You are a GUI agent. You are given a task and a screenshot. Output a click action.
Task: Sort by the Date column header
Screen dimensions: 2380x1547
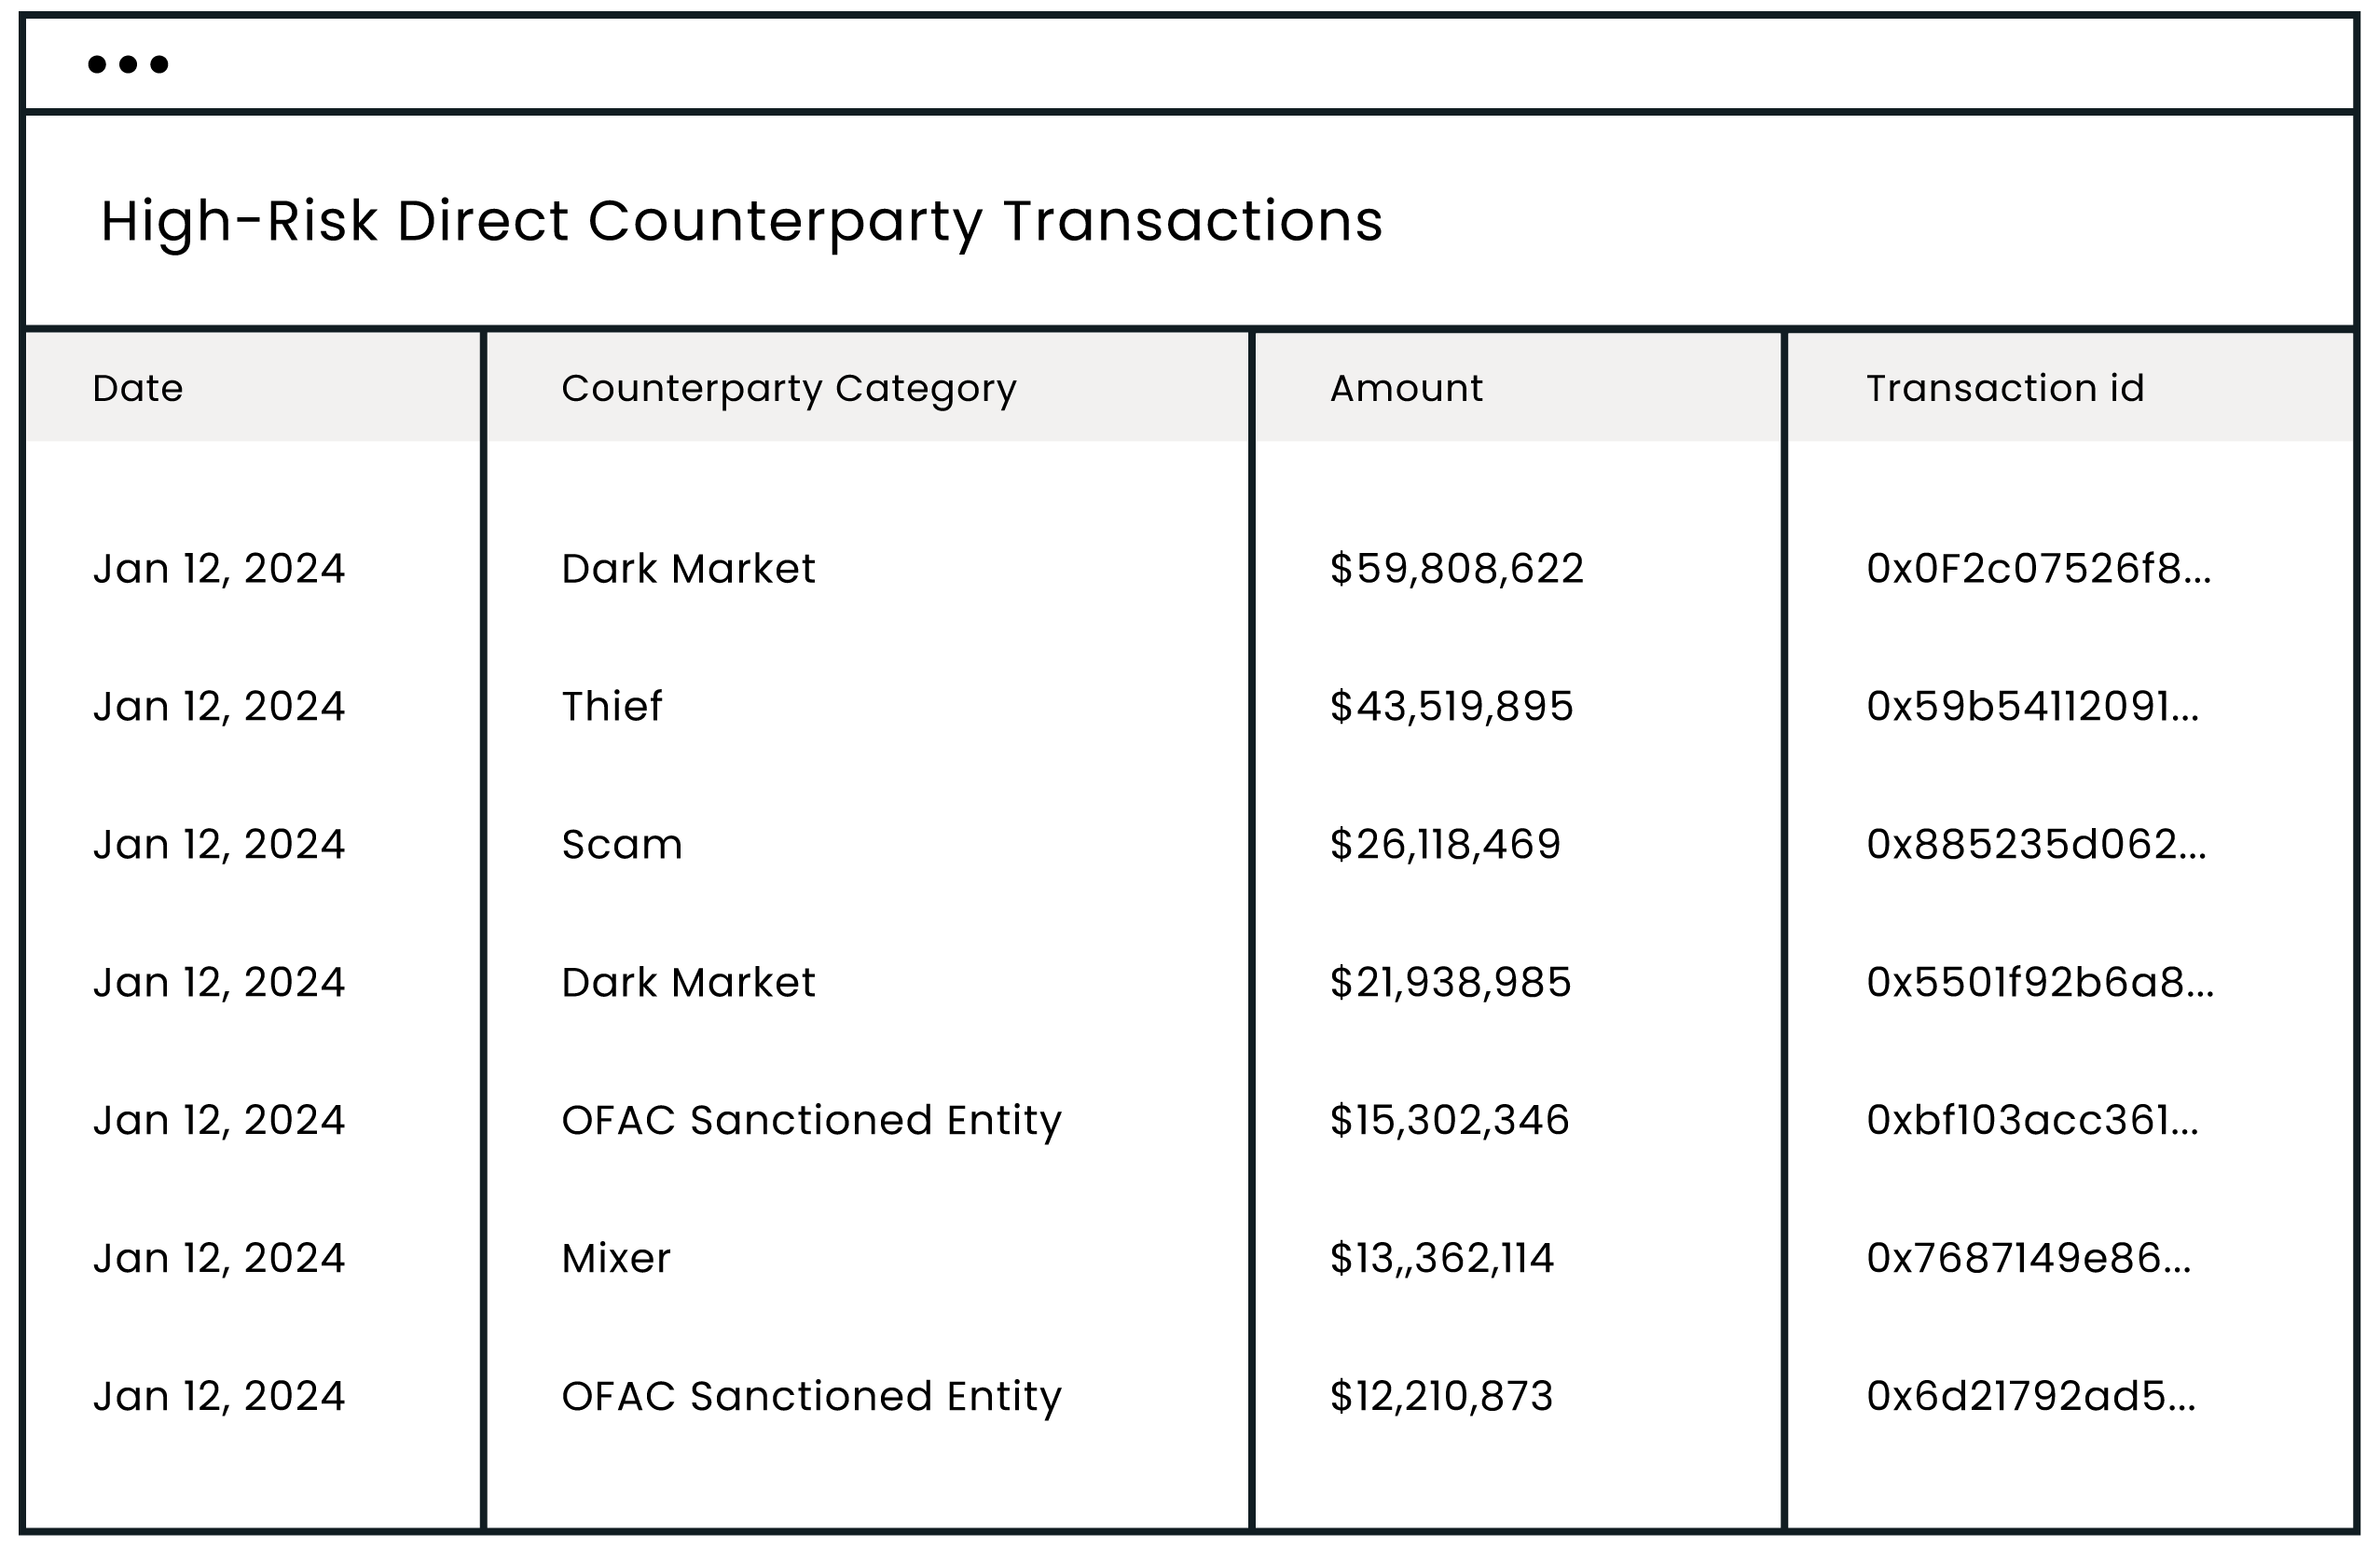coord(138,388)
